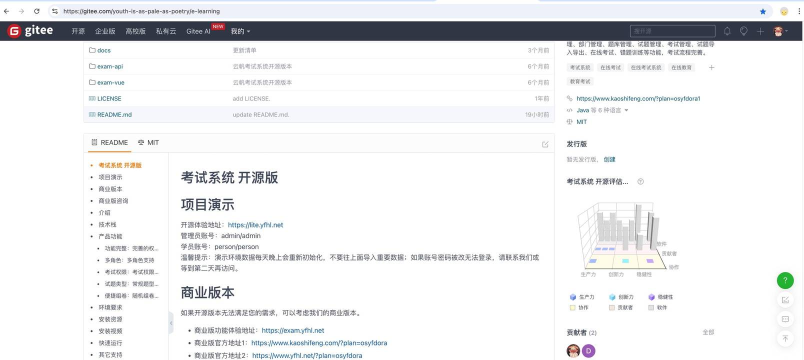Click the help icon beside 开源评估
This screenshot has width=804, height=360.
(x=640, y=182)
